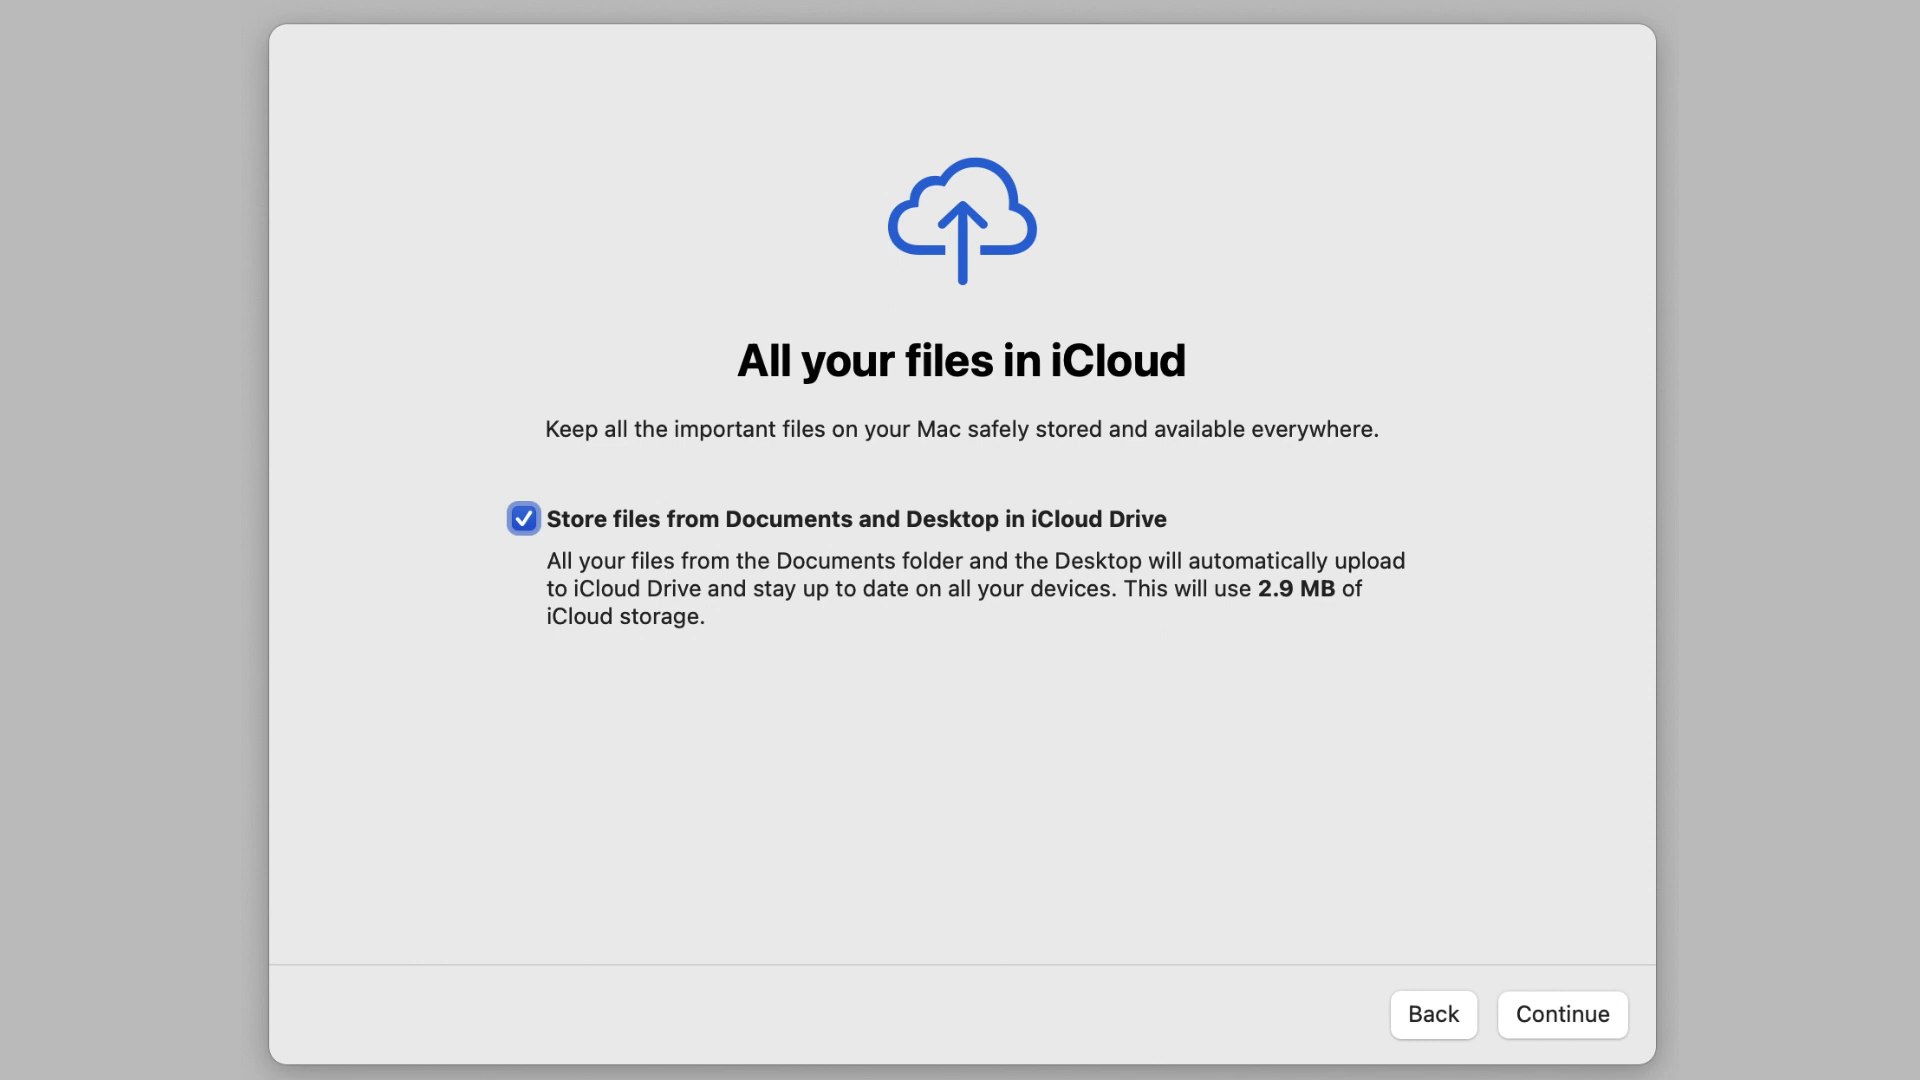Go back to the previous setup step
The height and width of the screenshot is (1080, 1920).
pyautogui.click(x=1433, y=1014)
